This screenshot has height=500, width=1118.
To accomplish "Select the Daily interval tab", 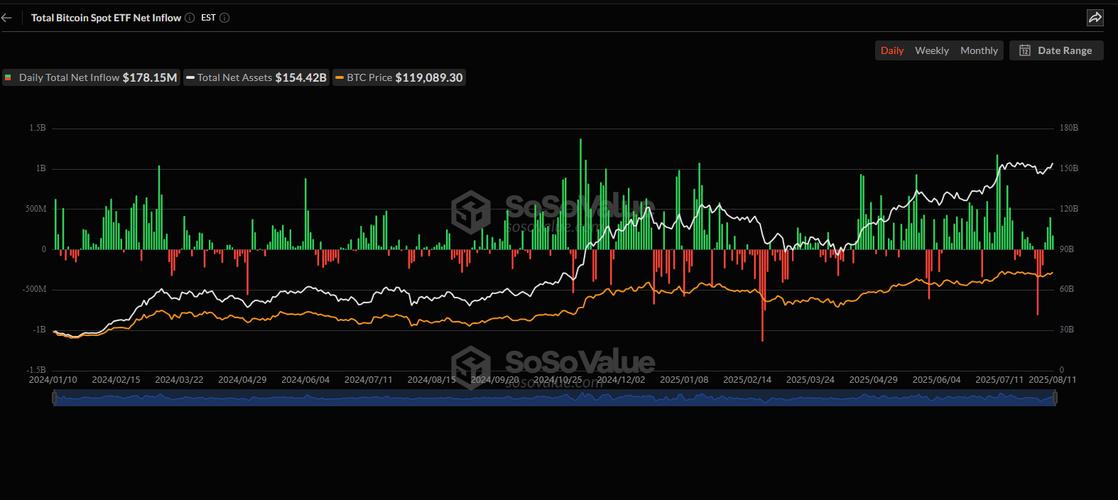I will (891, 51).
